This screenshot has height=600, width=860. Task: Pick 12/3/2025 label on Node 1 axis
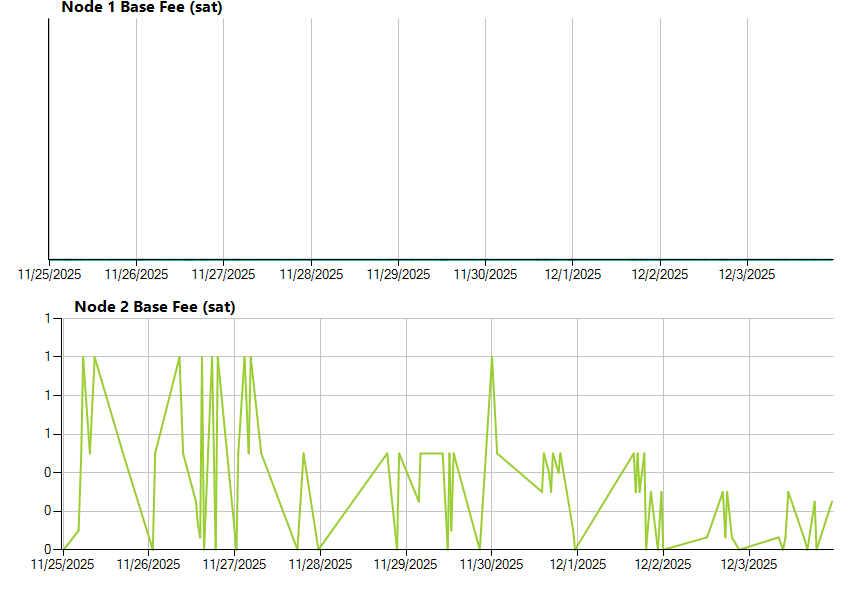point(747,274)
